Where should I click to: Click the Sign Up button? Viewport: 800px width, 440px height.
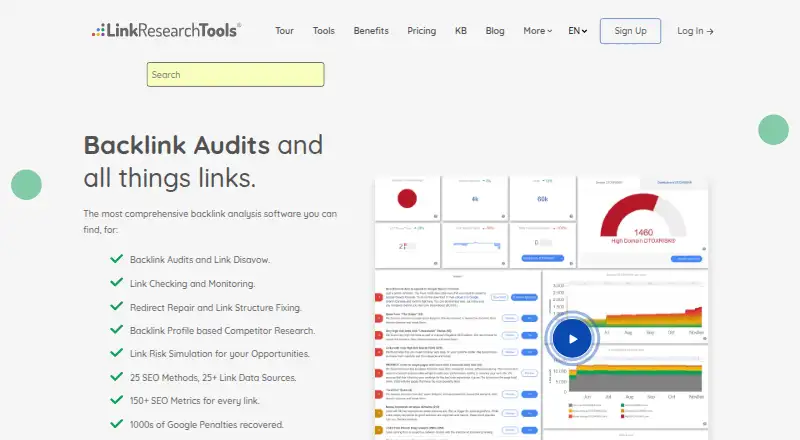pyautogui.click(x=630, y=31)
